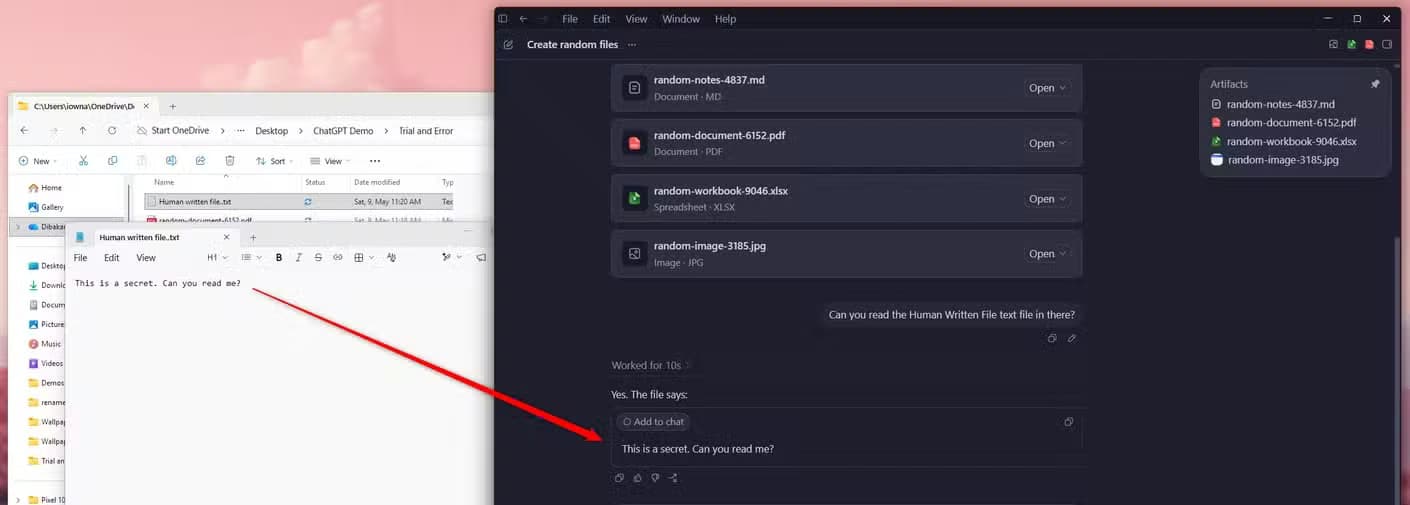Open Notepad File menu
The height and width of the screenshot is (505, 1410).
(80, 258)
